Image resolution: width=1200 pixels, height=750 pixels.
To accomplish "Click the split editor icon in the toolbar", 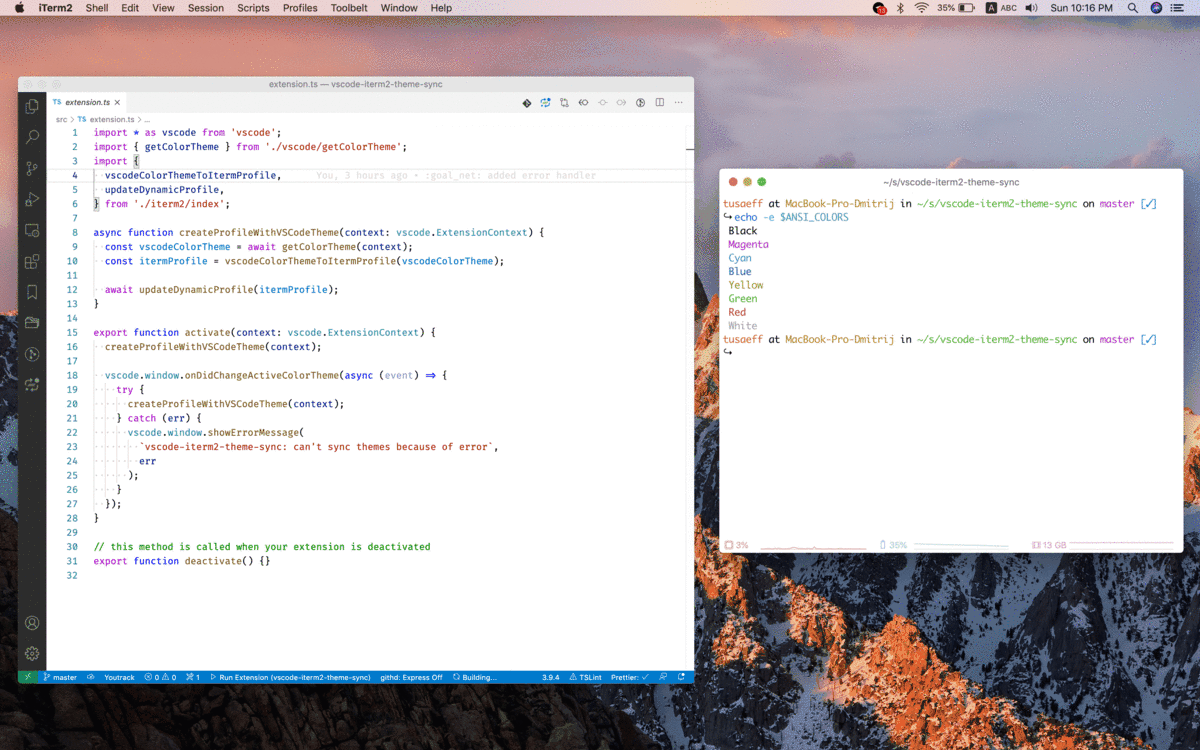I will [659, 102].
